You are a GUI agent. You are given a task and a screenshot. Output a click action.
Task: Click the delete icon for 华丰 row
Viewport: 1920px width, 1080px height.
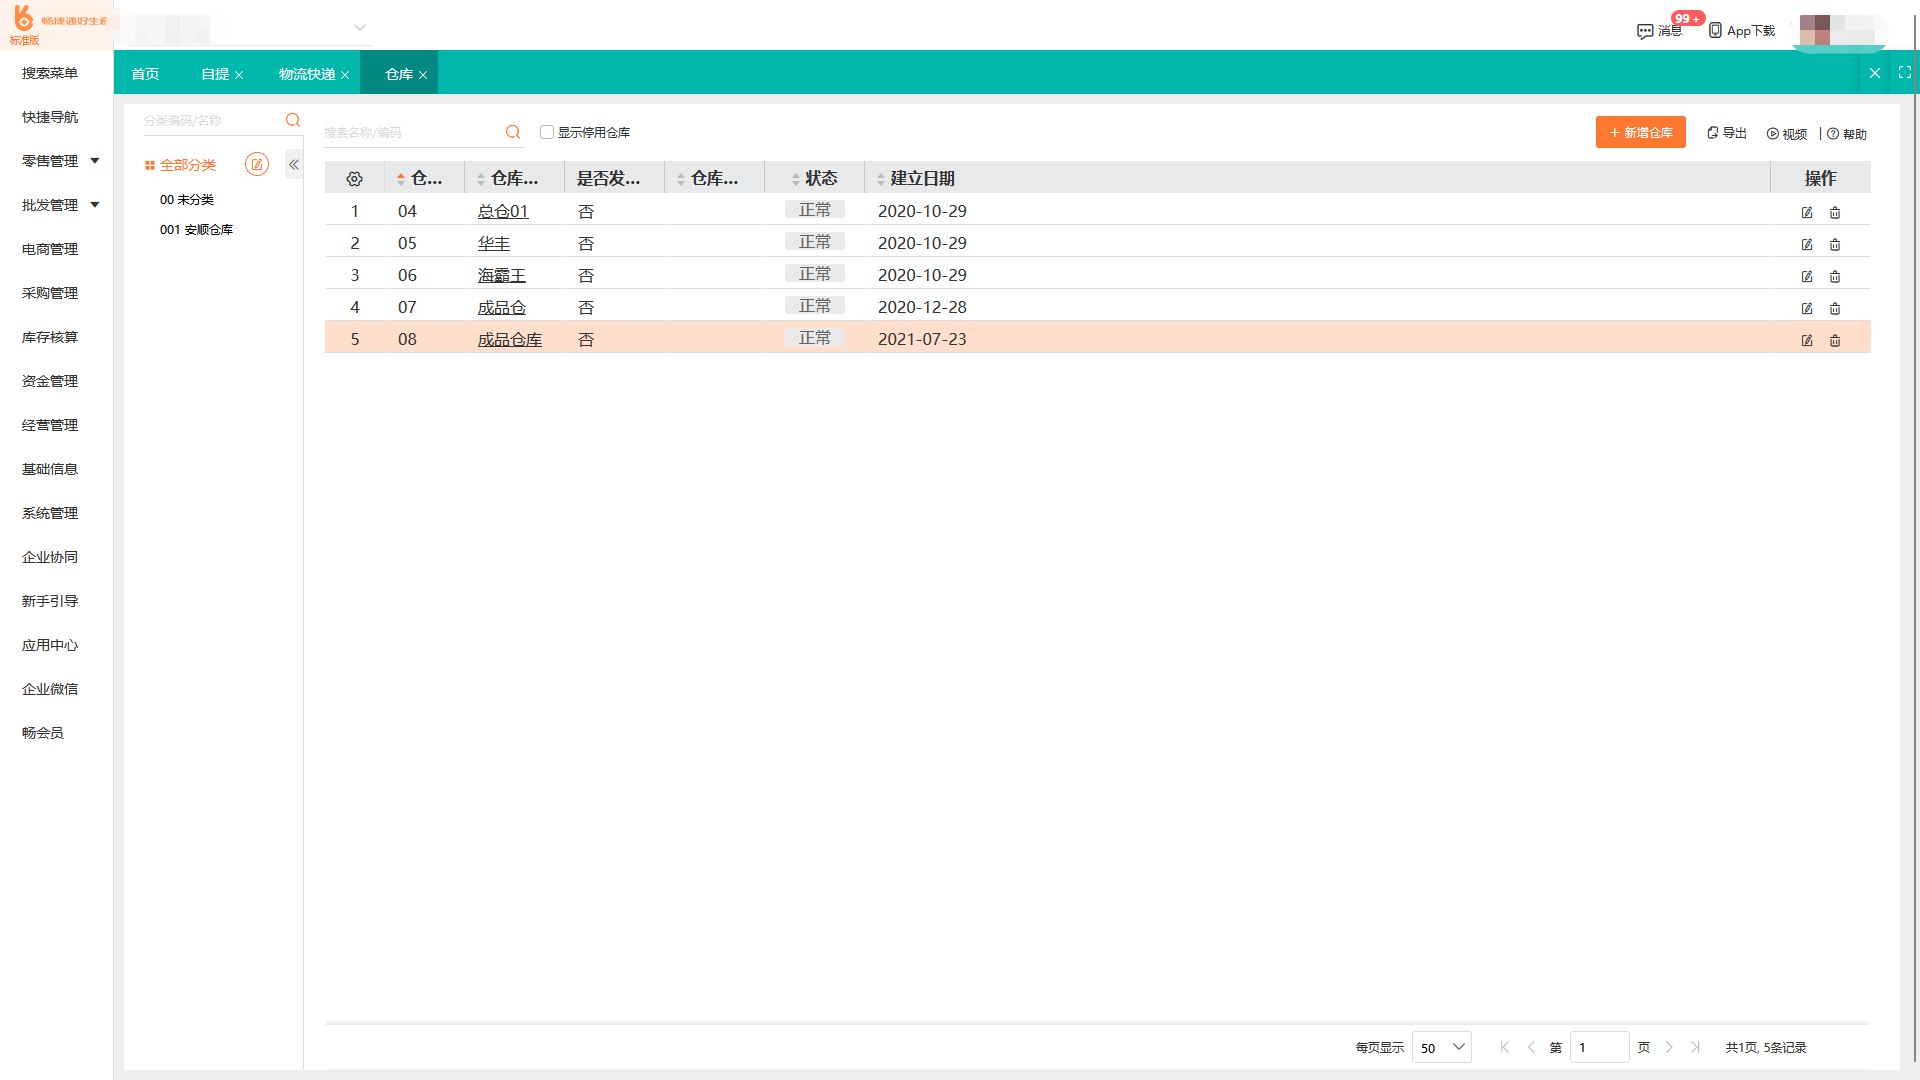coord(1836,243)
